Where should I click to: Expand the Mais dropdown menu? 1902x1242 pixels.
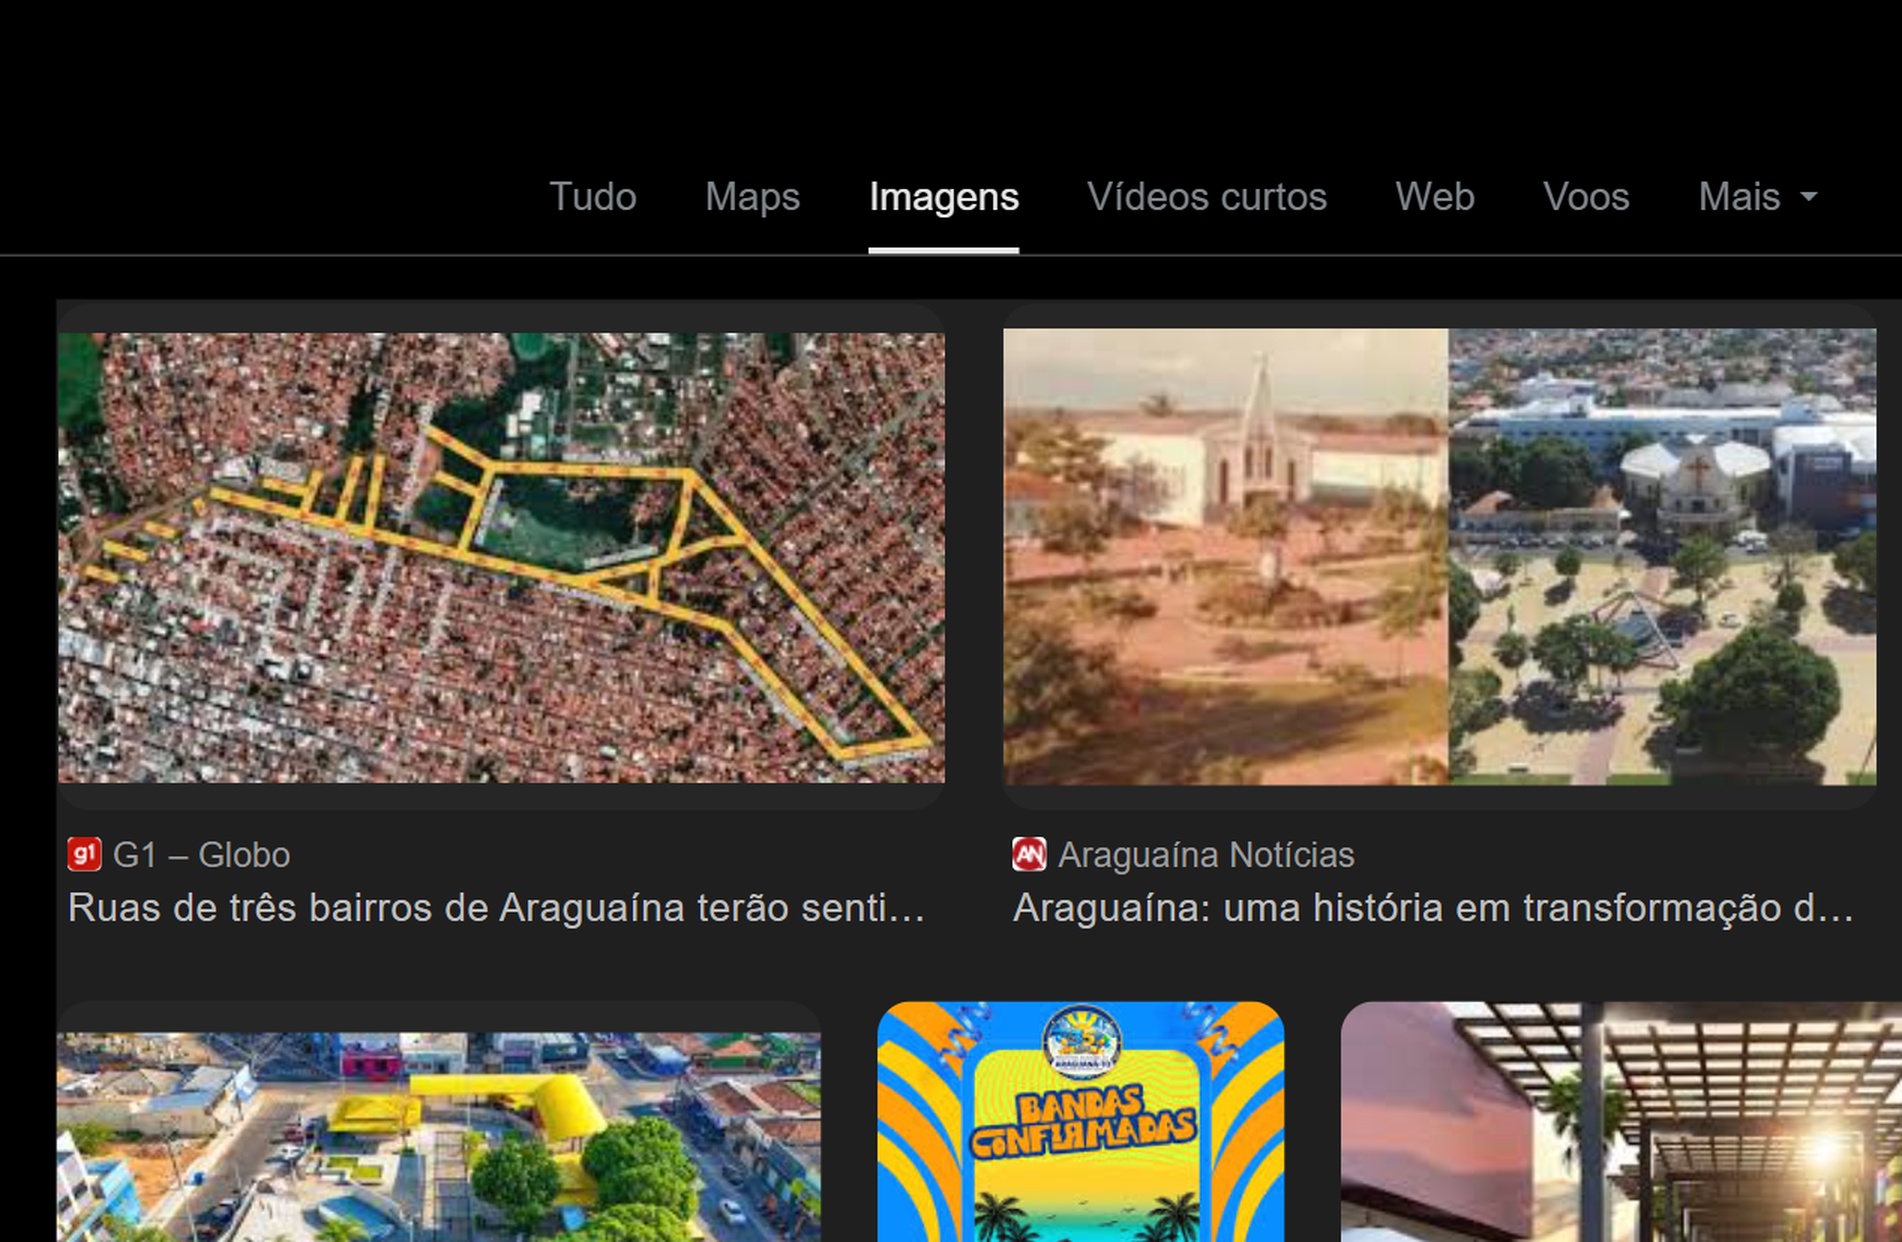click(1757, 197)
